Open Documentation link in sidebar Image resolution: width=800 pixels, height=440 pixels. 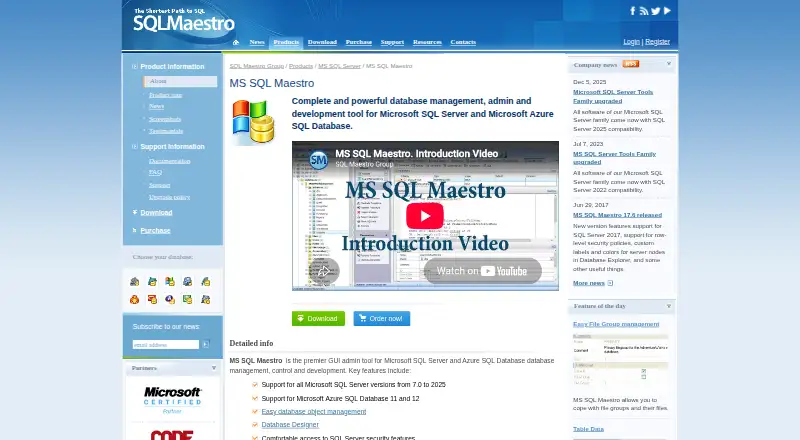pyautogui.click(x=170, y=161)
